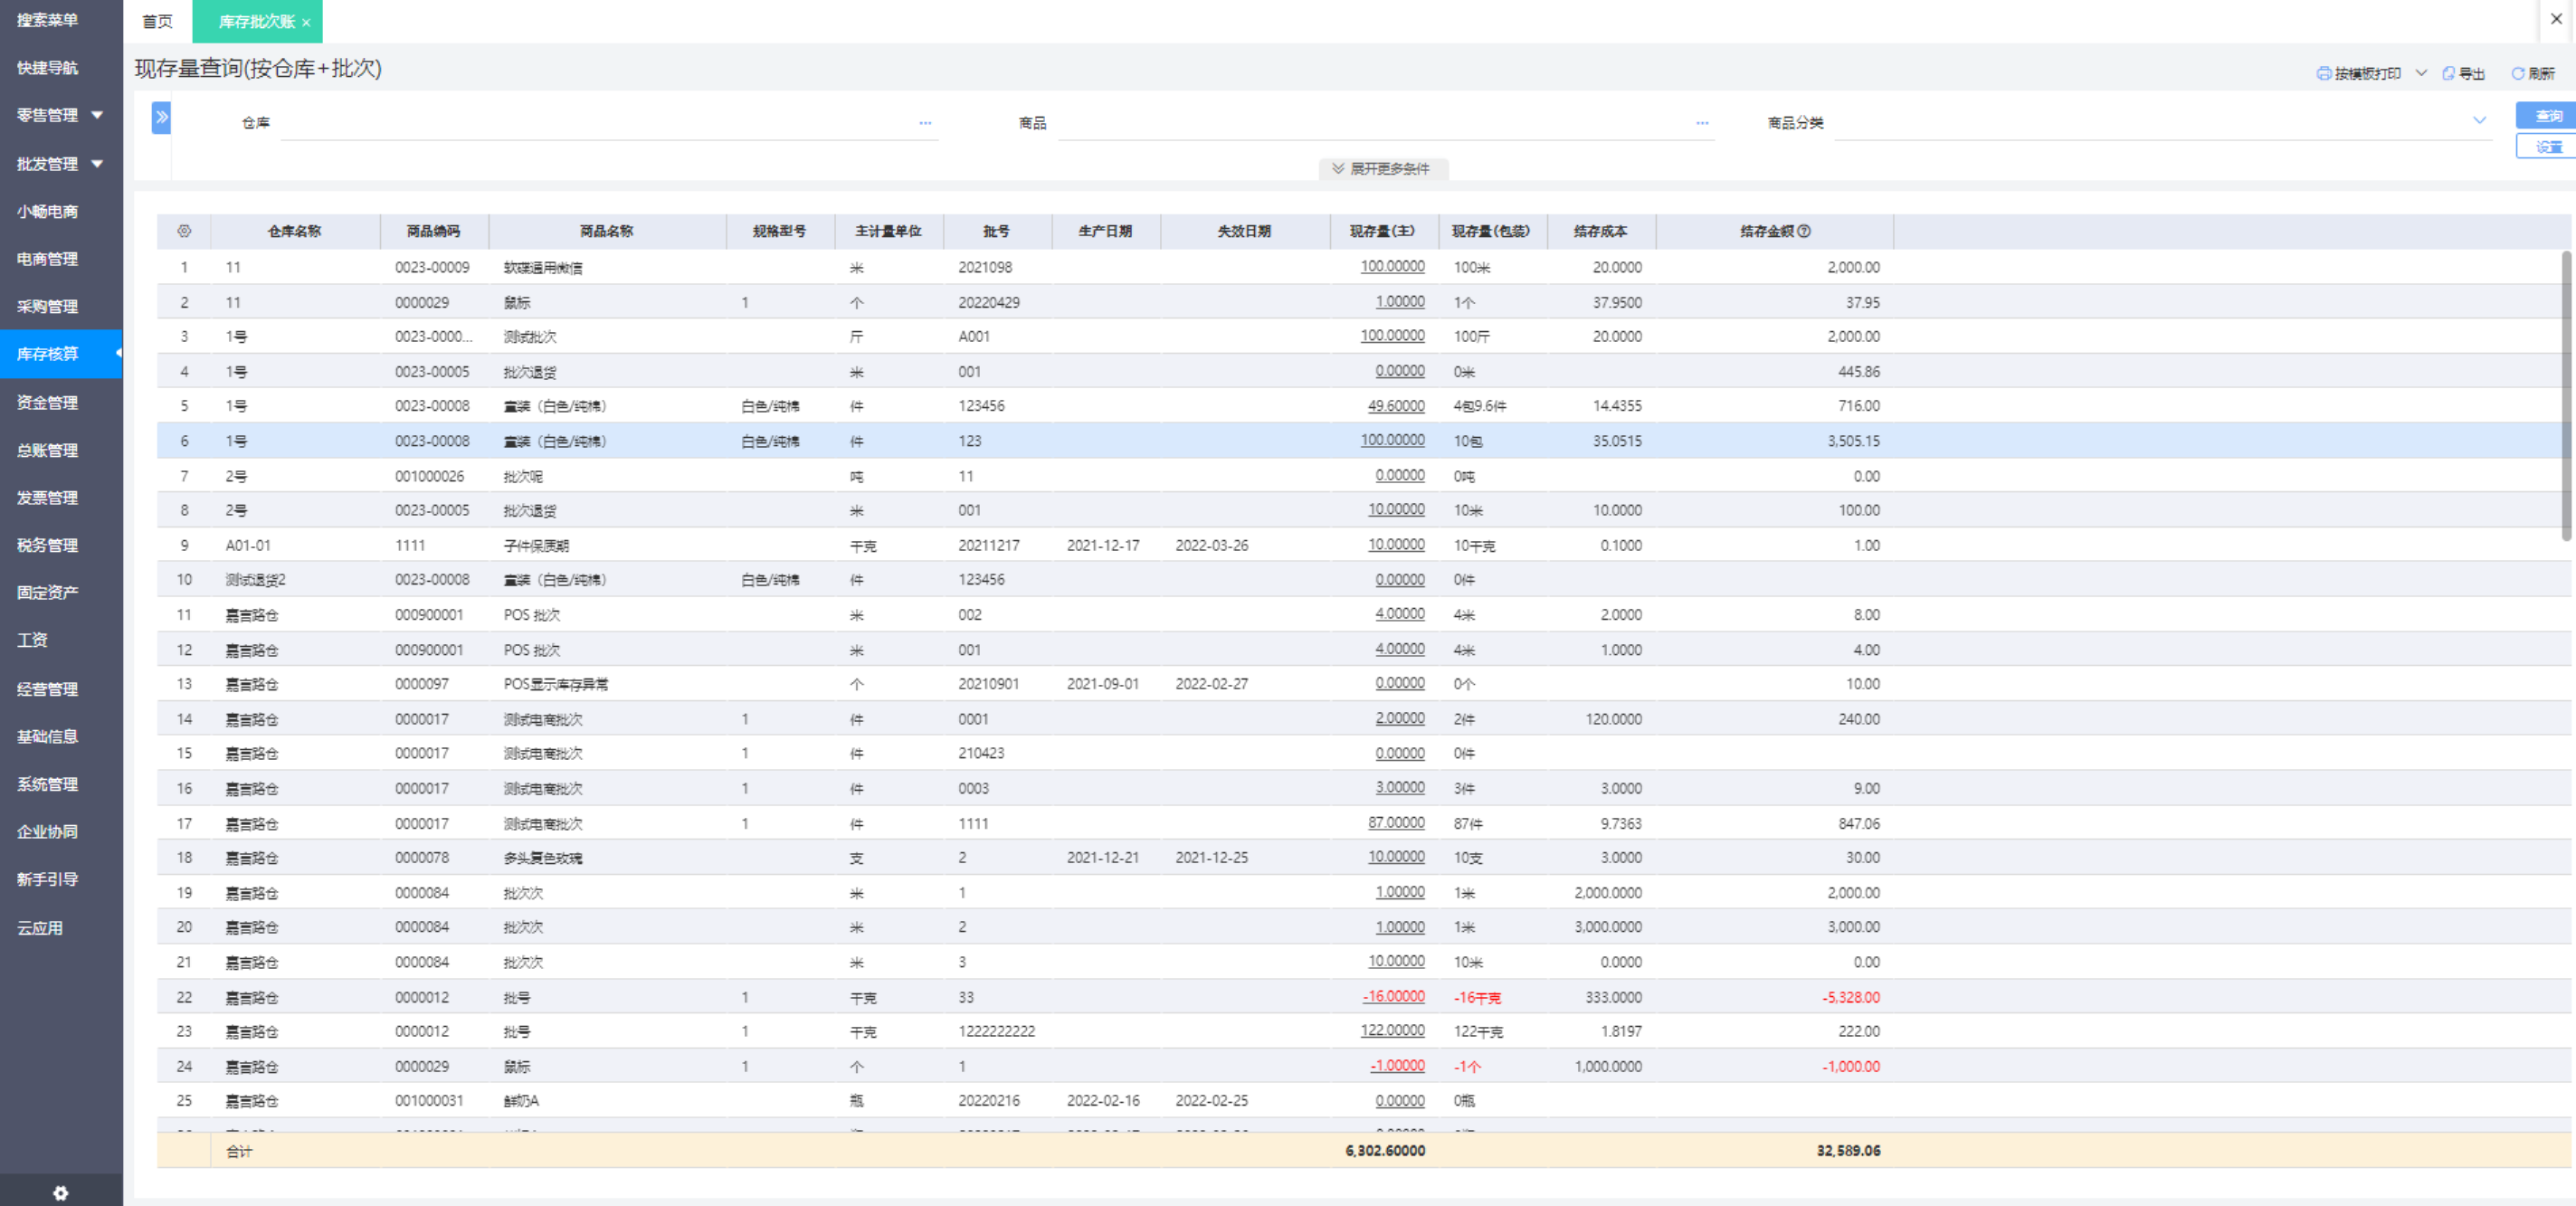Click the 库存批次 tab

(x=253, y=22)
